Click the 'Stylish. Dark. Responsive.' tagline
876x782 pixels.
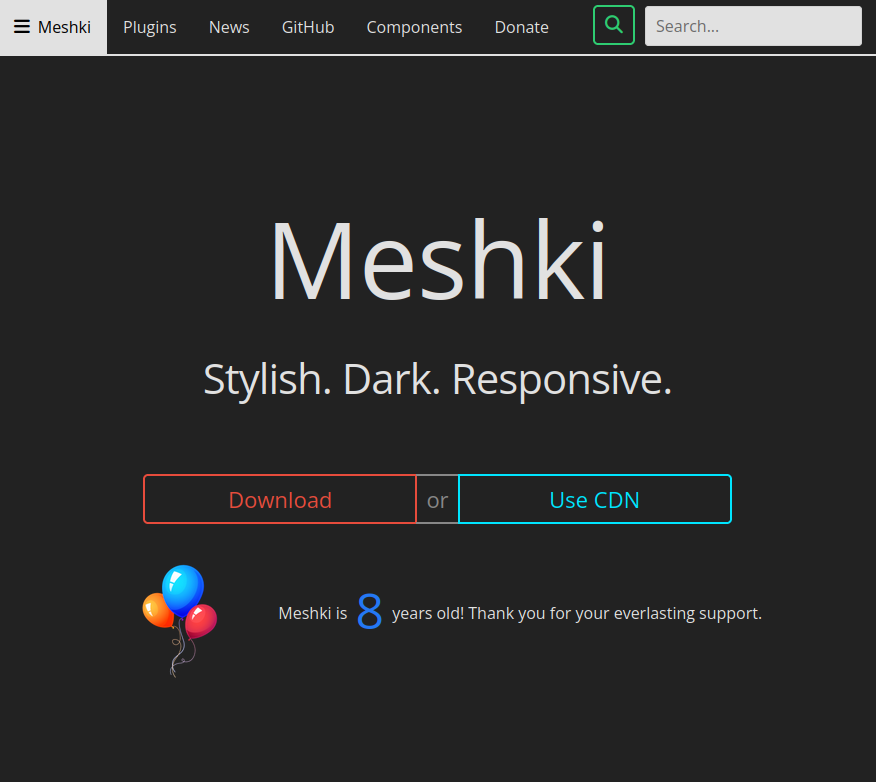(437, 380)
